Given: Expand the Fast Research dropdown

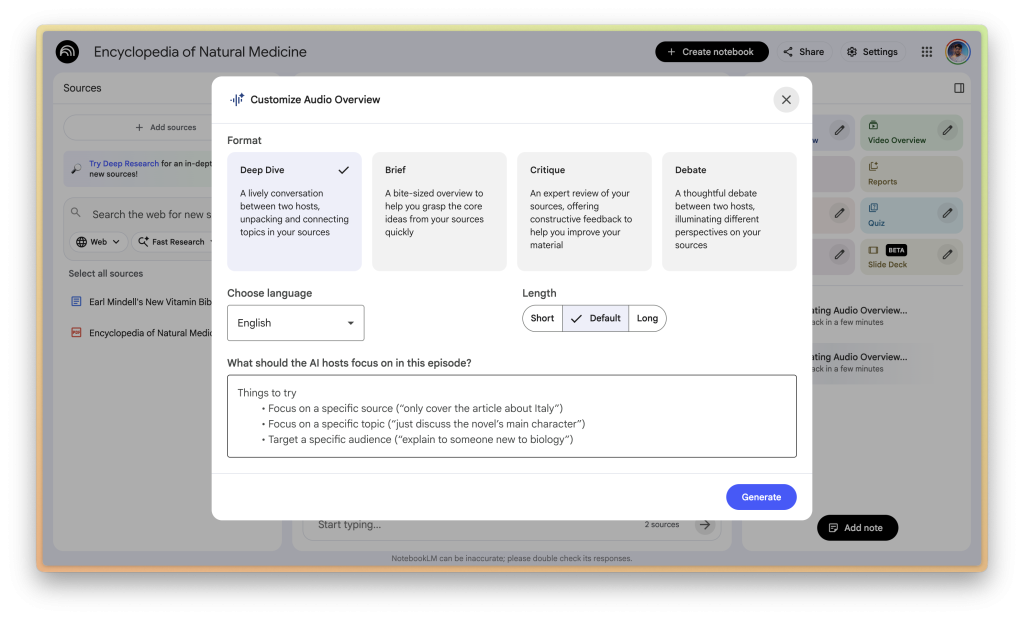Looking at the screenshot, I should click(176, 242).
